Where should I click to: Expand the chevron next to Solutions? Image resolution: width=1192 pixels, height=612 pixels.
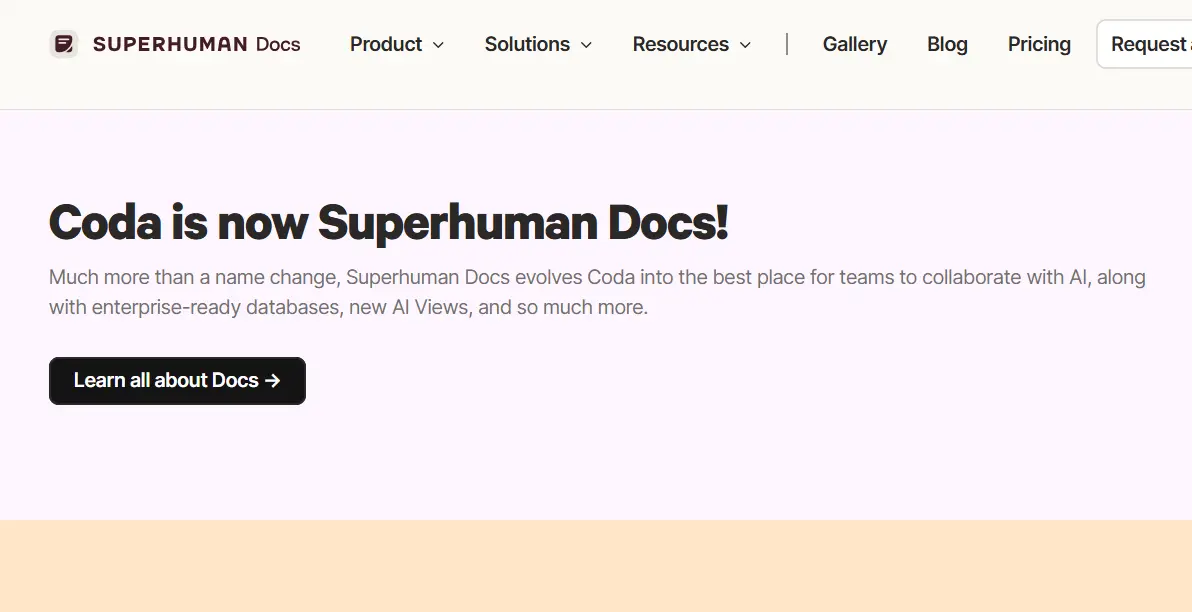586,45
